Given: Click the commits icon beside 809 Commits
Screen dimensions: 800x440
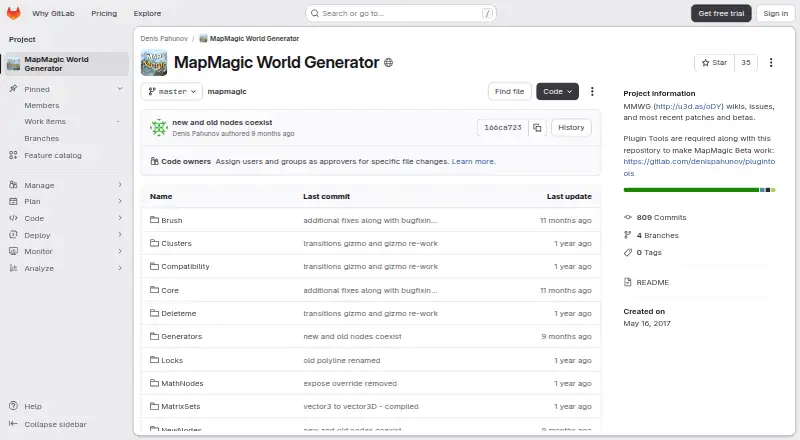Looking at the screenshot, I should point(628,217).
